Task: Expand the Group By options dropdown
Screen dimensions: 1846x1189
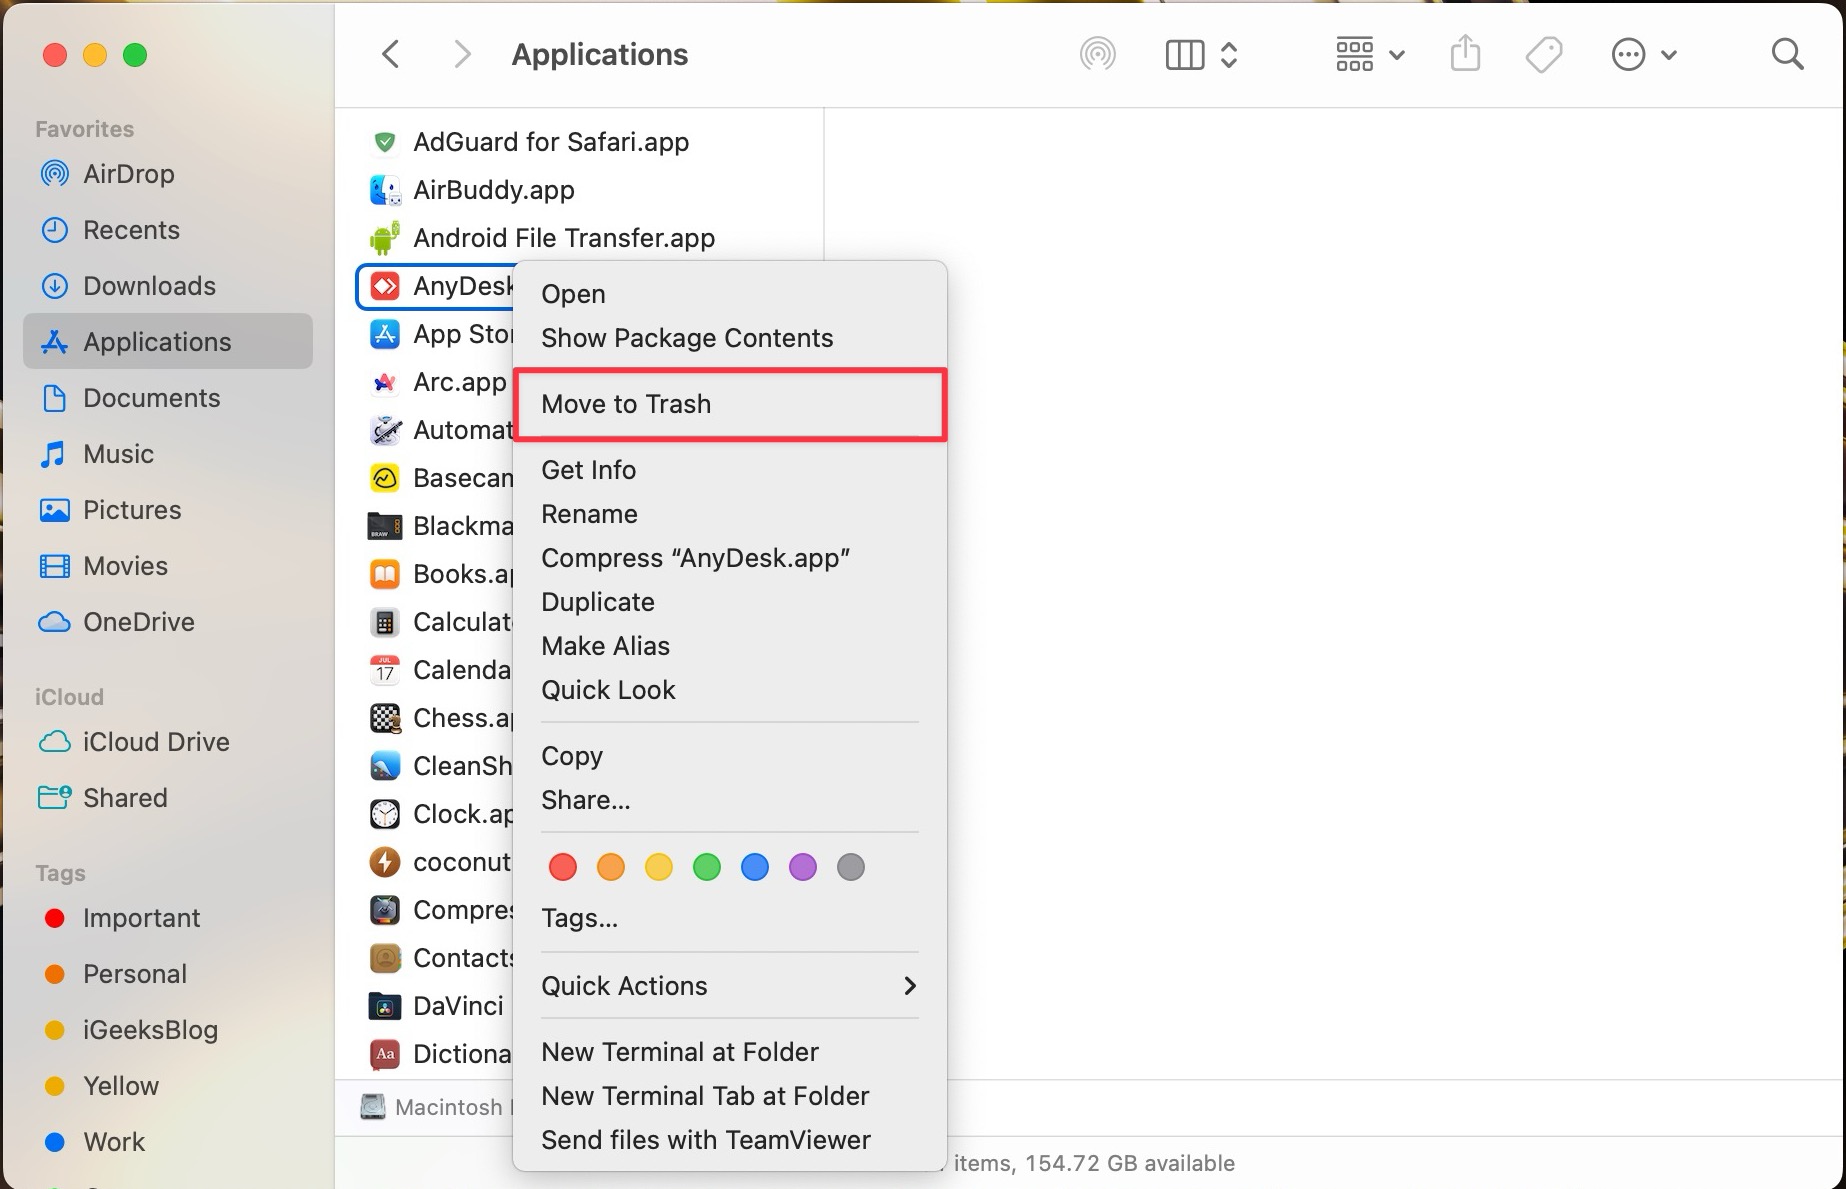Action: tap(1370, 54)
